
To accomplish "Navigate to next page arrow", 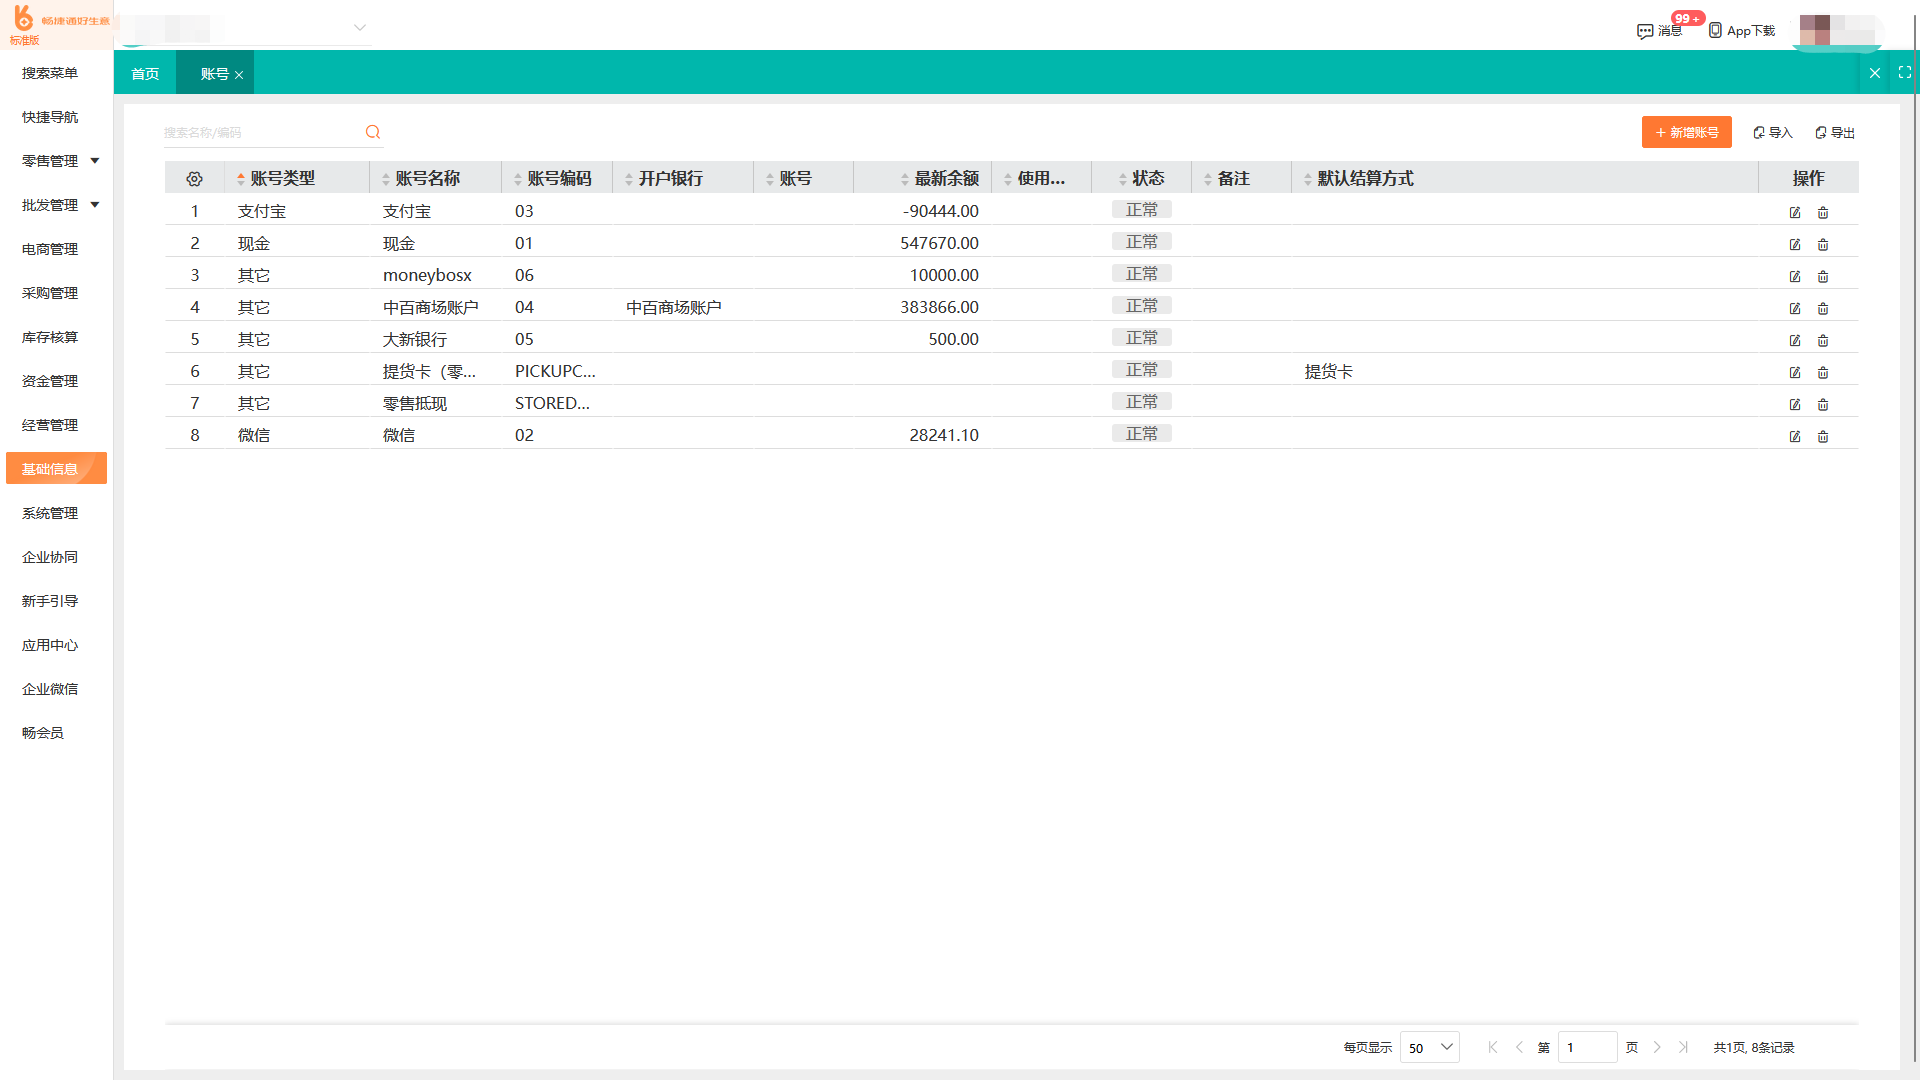I will 1656,1047.
